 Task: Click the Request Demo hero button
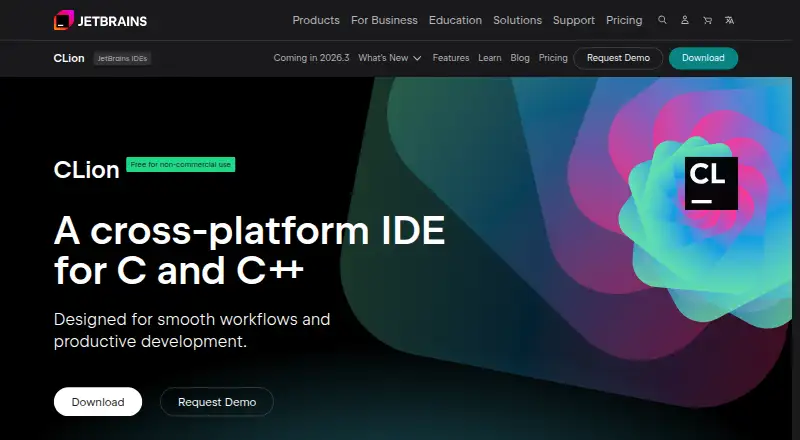coord(217,402)
